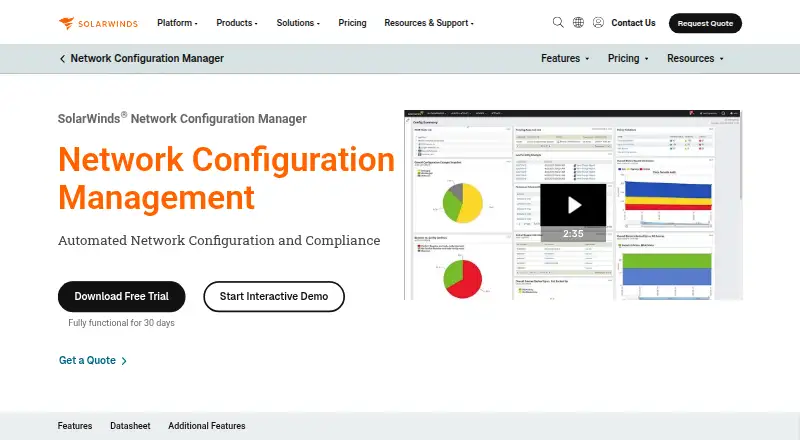Expand the Pricing dropdown in sub-navigation
Viewport: 800px width, 440px height.
(628, 58)
